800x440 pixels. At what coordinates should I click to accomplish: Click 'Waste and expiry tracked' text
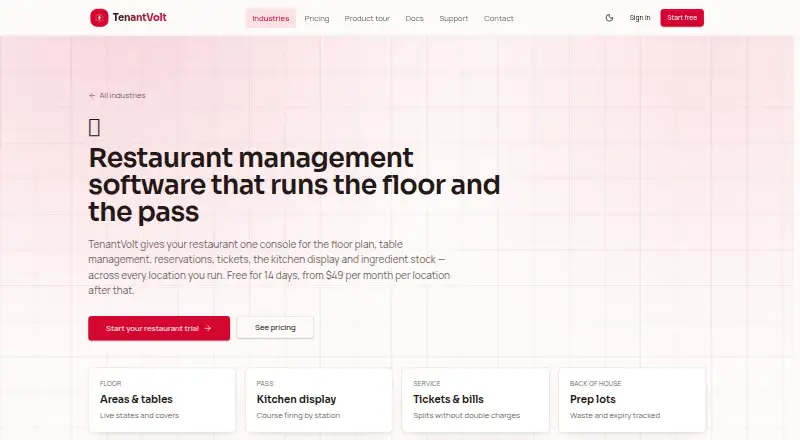(615, 415)
